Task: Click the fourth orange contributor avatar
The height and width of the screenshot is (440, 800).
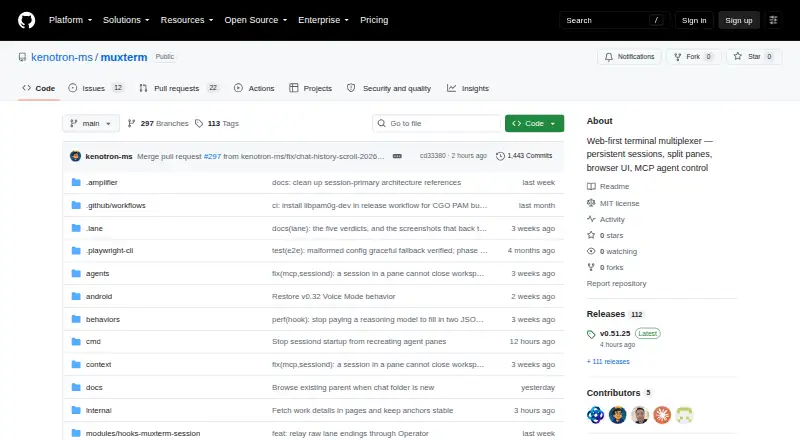Action: (x=662, y=415)
